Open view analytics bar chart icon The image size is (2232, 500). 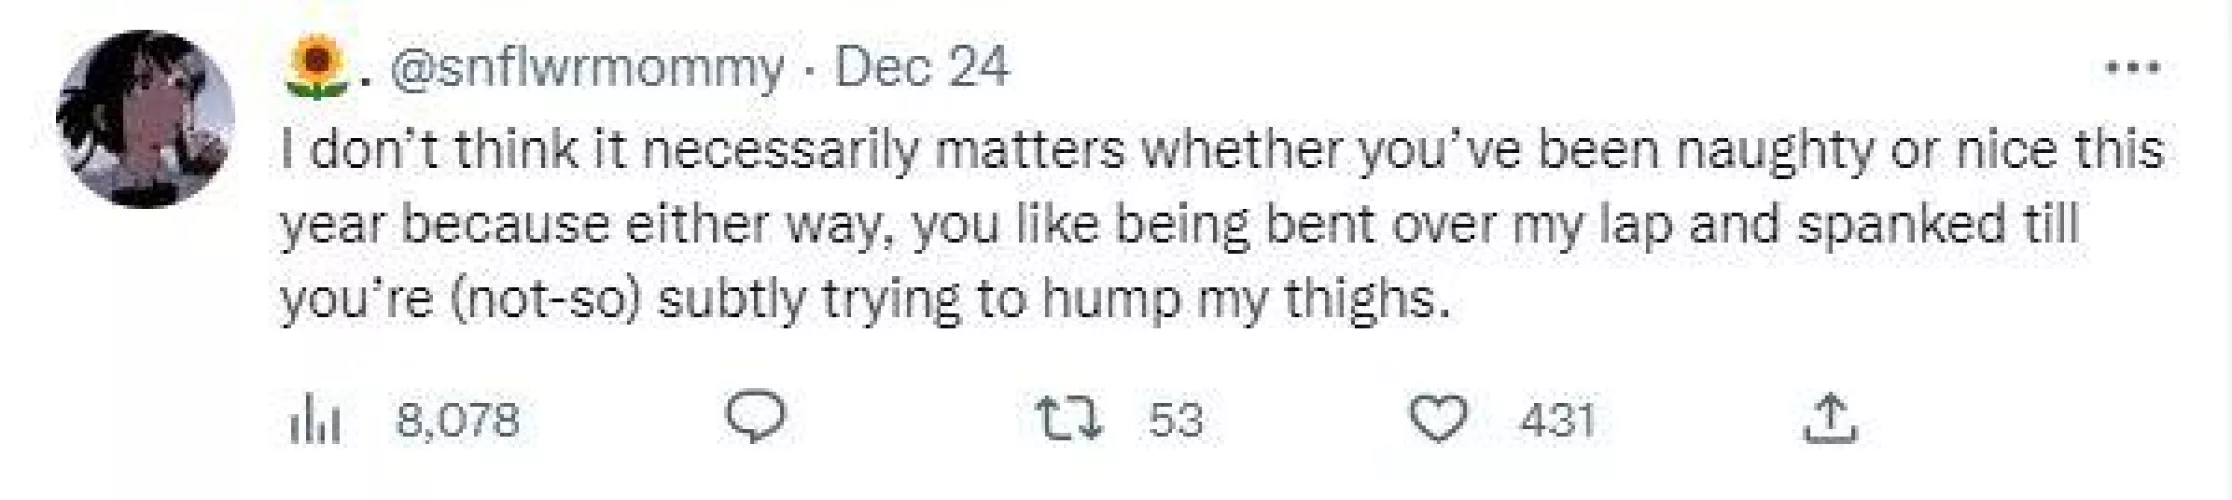(x=316, y=421)
